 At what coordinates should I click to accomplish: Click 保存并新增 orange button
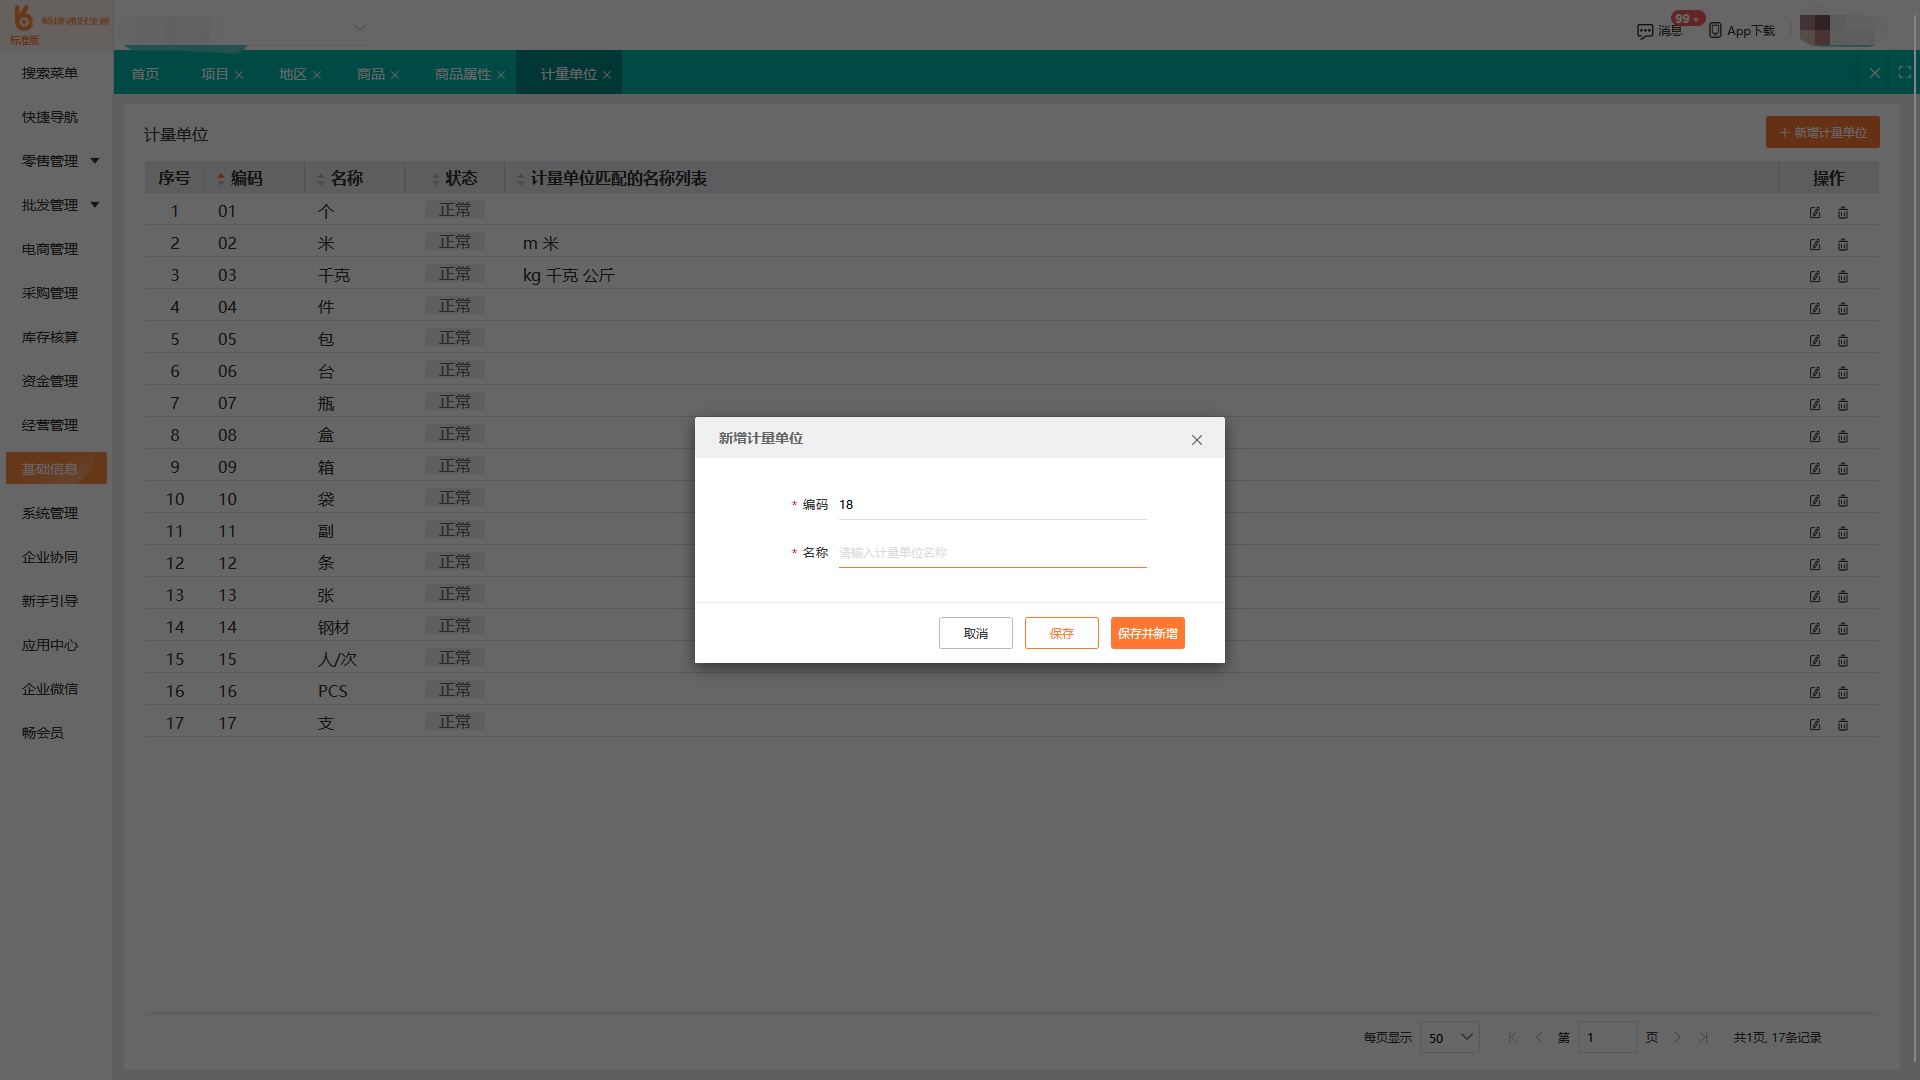1147,633
